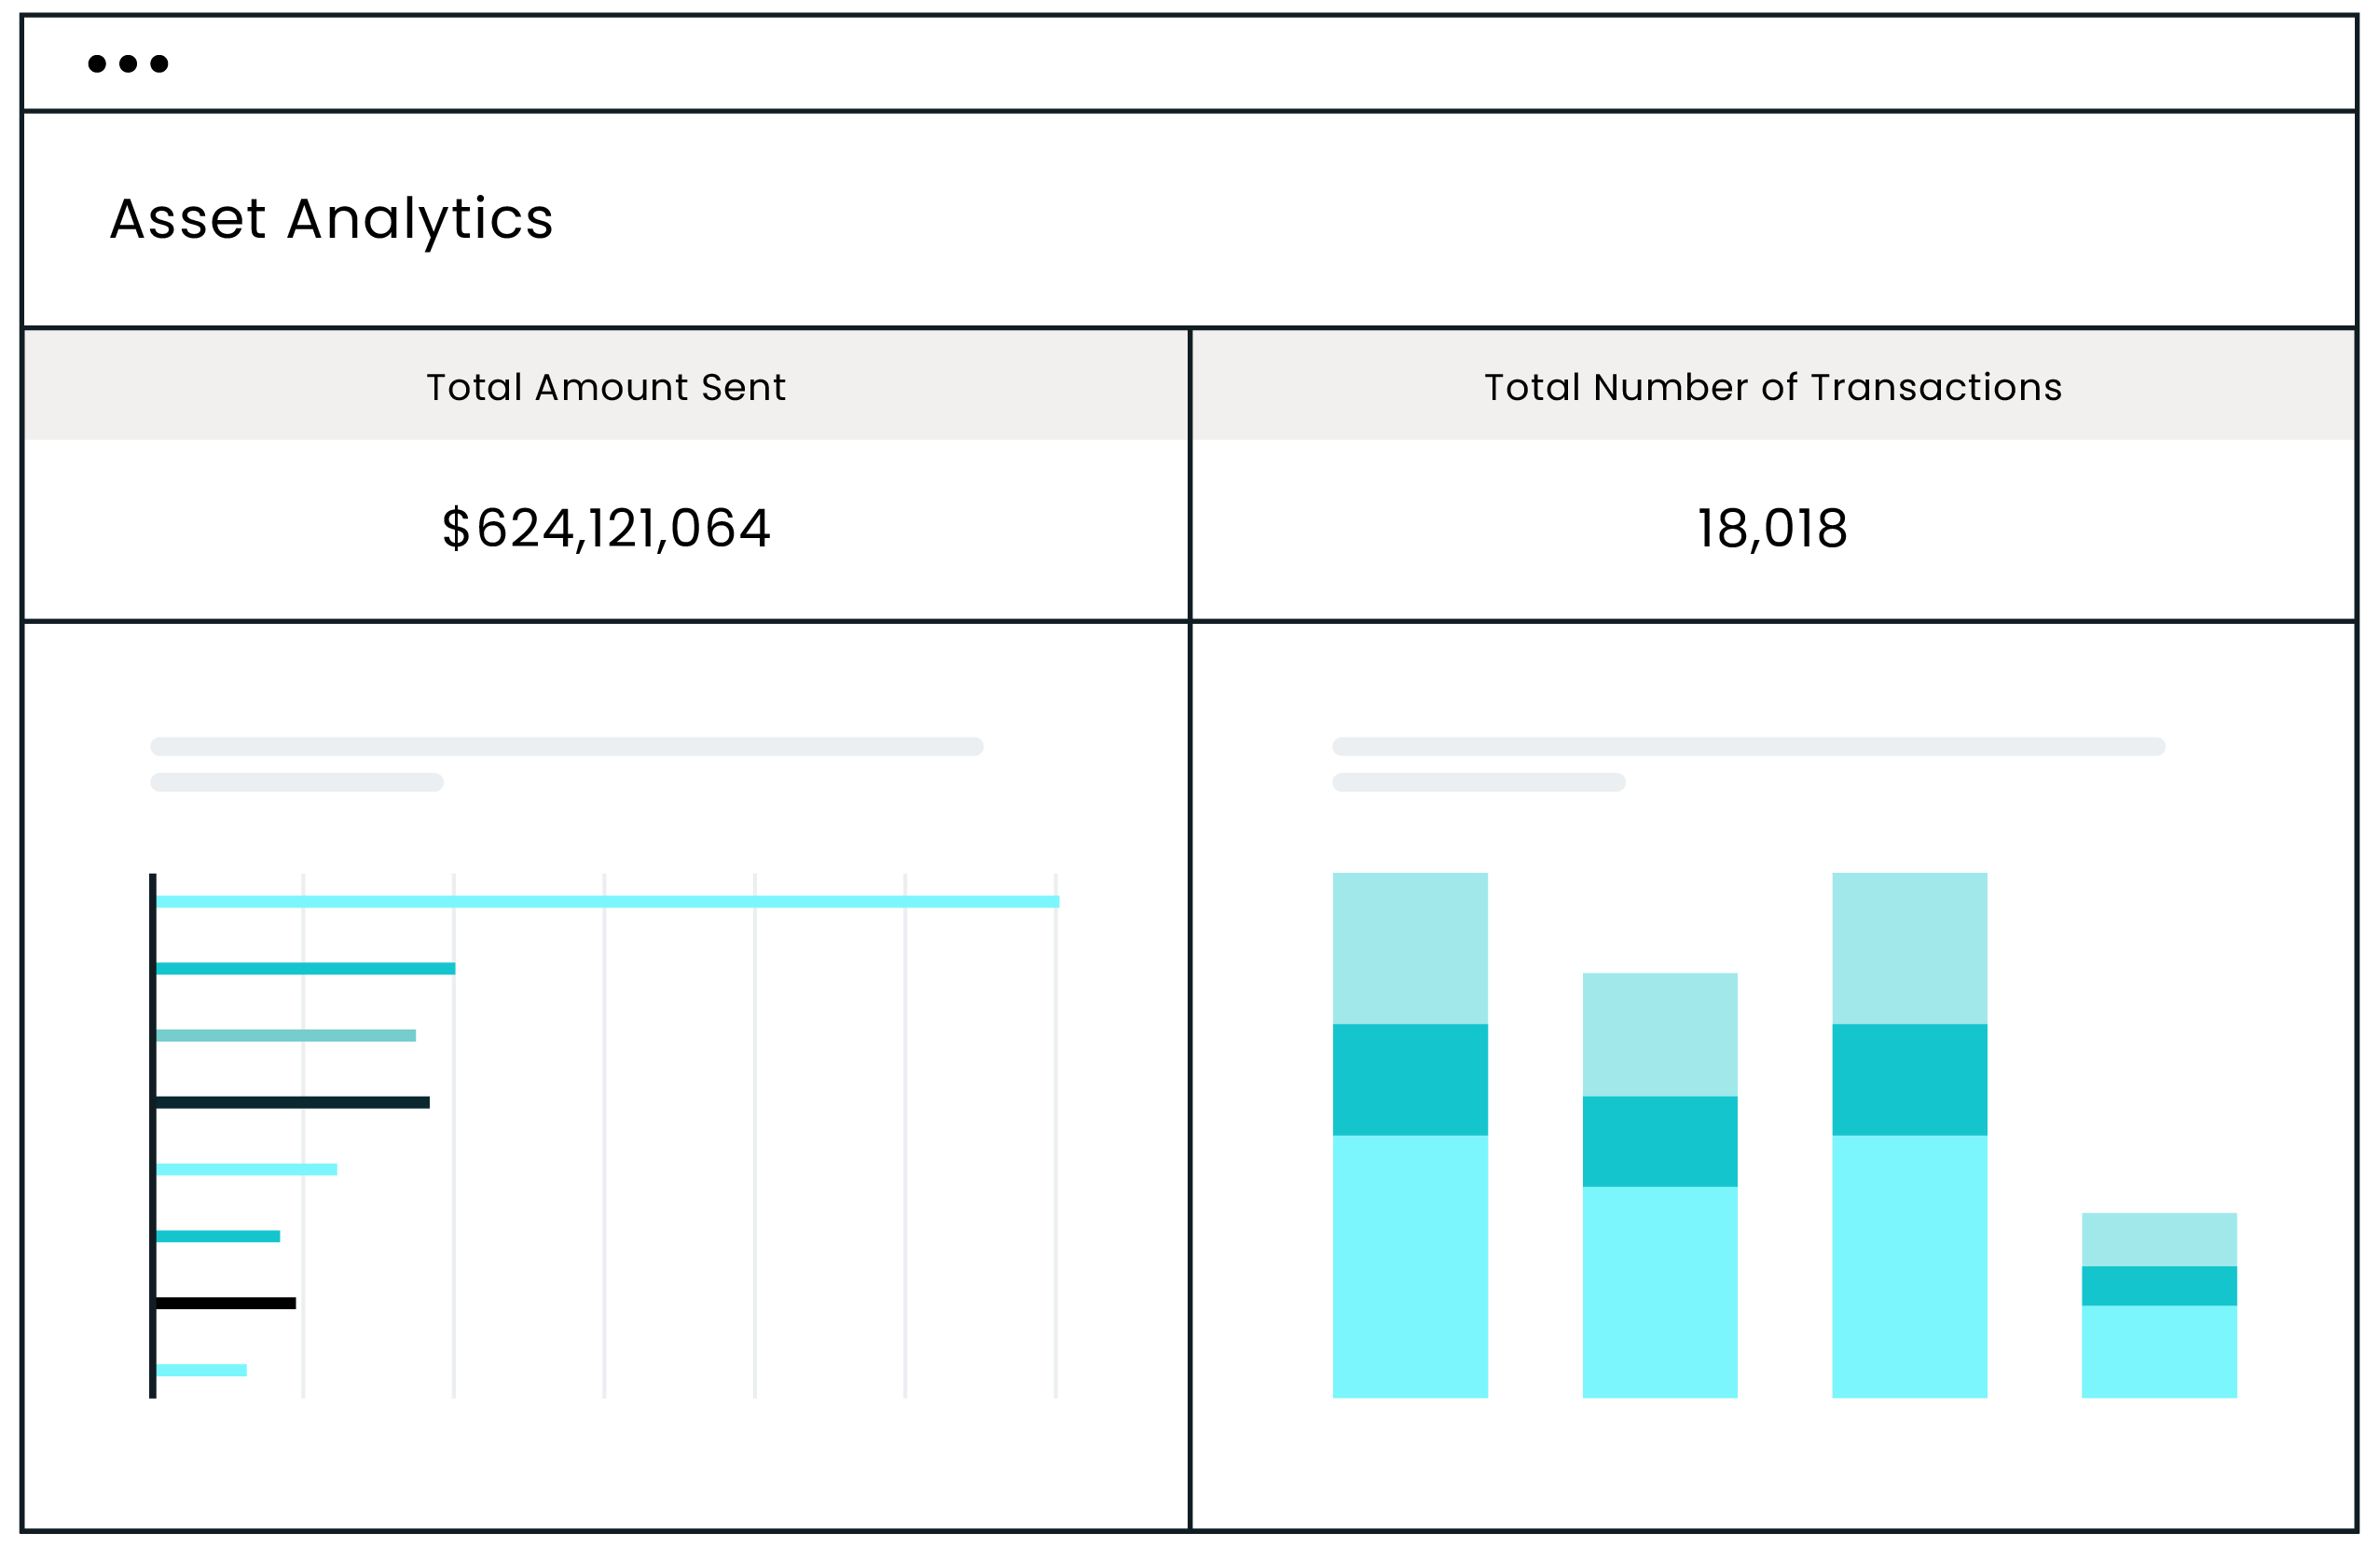
Task: Click the gray placeholder title above left chart
Action: tap(565, 745)
